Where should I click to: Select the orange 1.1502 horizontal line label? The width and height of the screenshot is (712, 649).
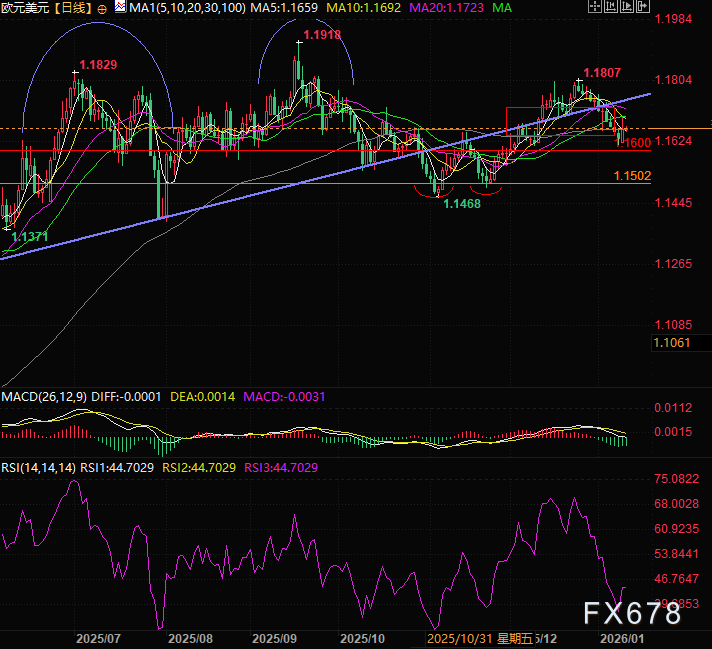coord(632,176)
